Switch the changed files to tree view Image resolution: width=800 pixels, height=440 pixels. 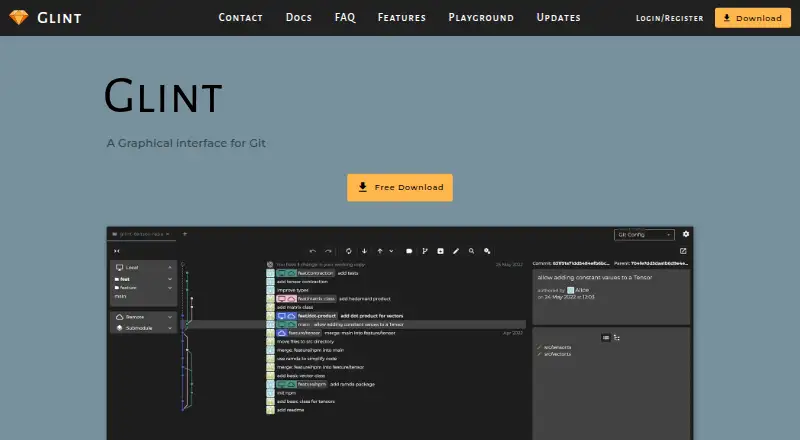tap(617, 337)
